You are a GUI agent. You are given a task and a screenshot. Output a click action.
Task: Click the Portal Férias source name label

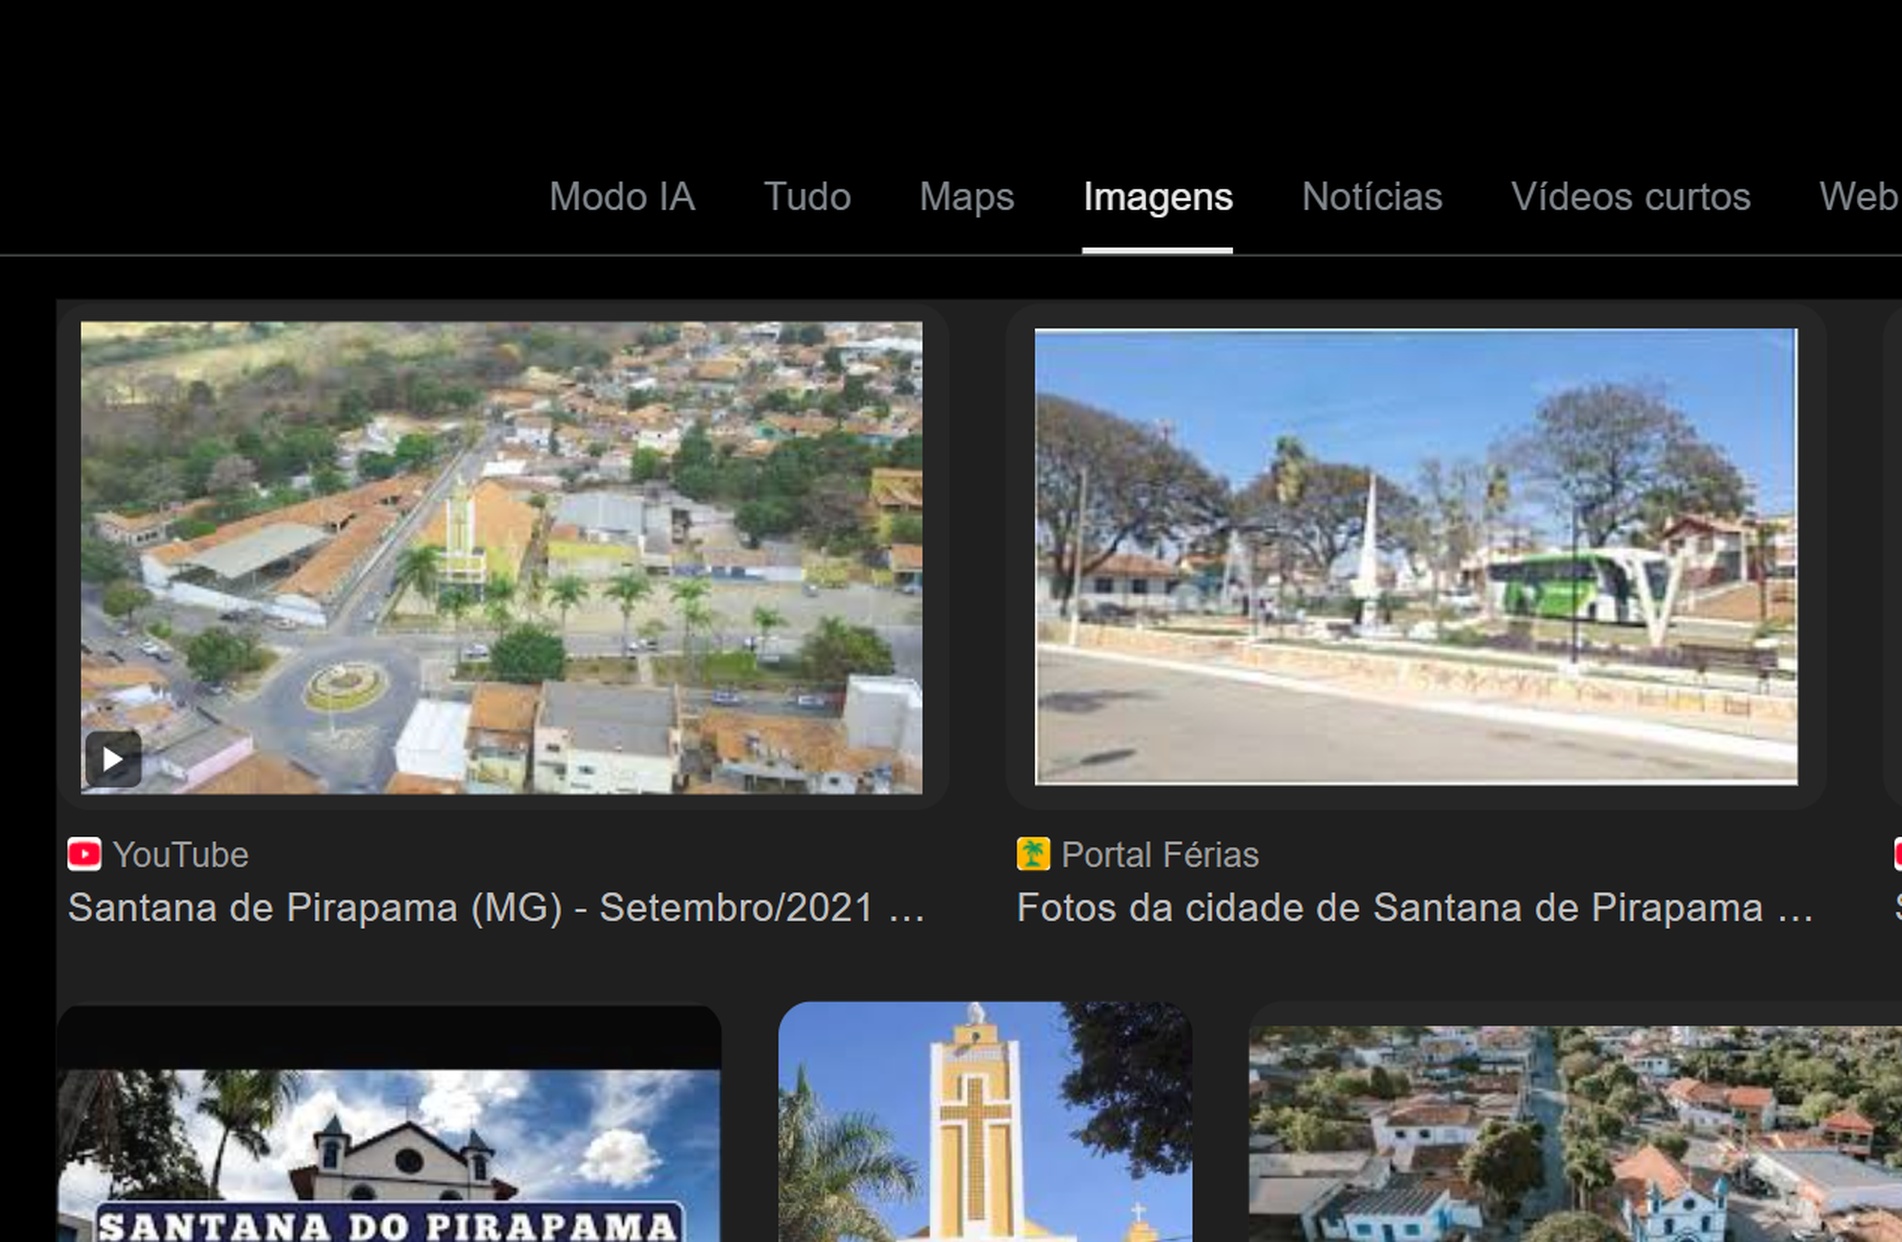(x=1159, y=855)
